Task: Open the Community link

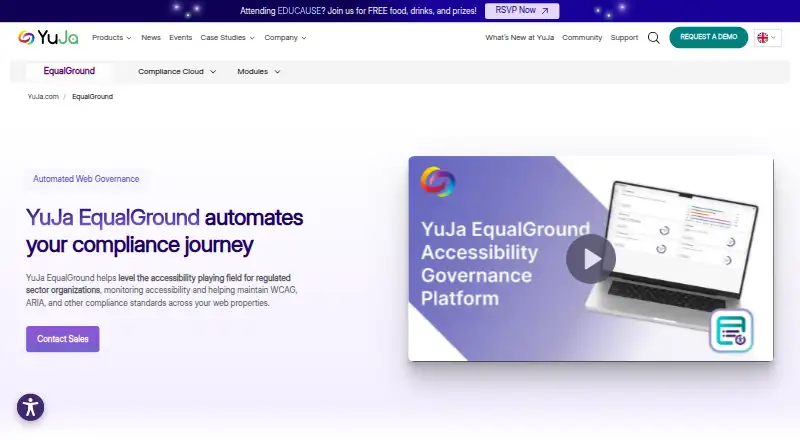Action: [x=582, y=38]
